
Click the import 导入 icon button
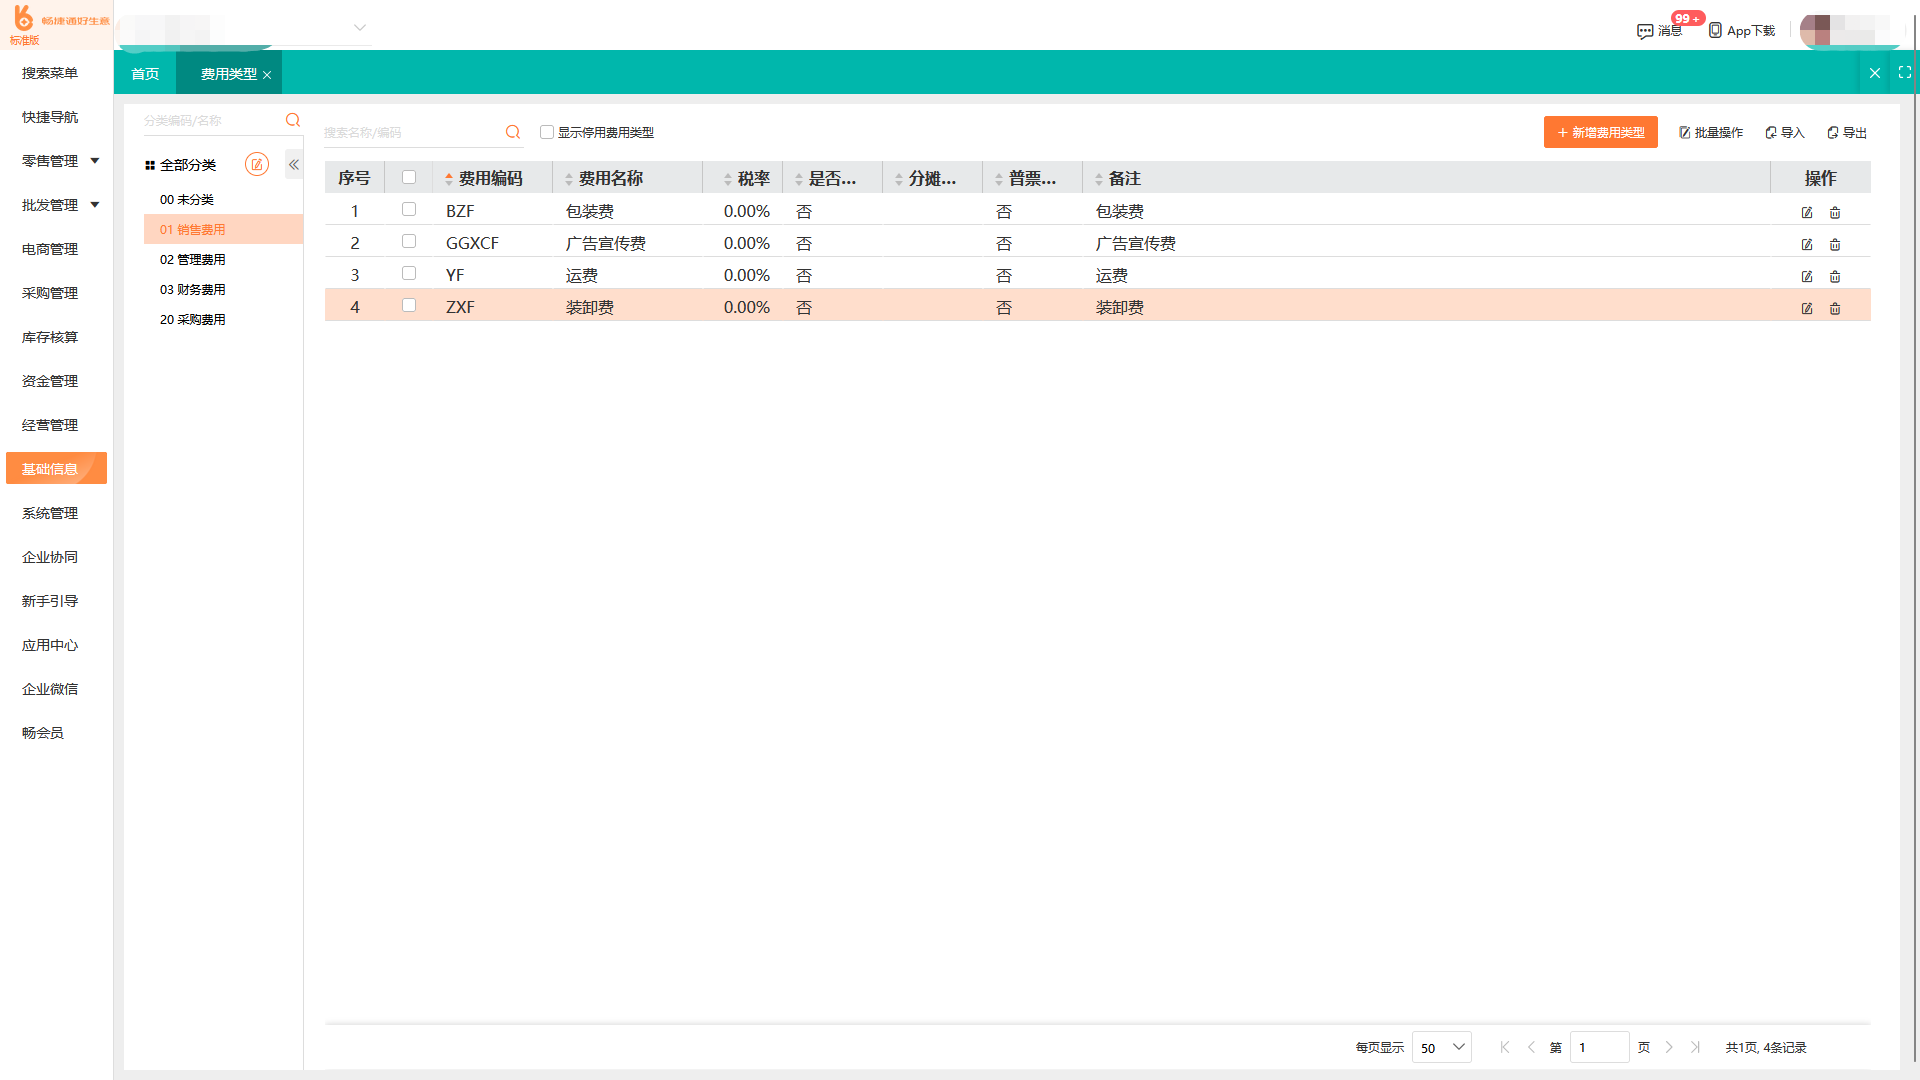tap(1785, 131)
